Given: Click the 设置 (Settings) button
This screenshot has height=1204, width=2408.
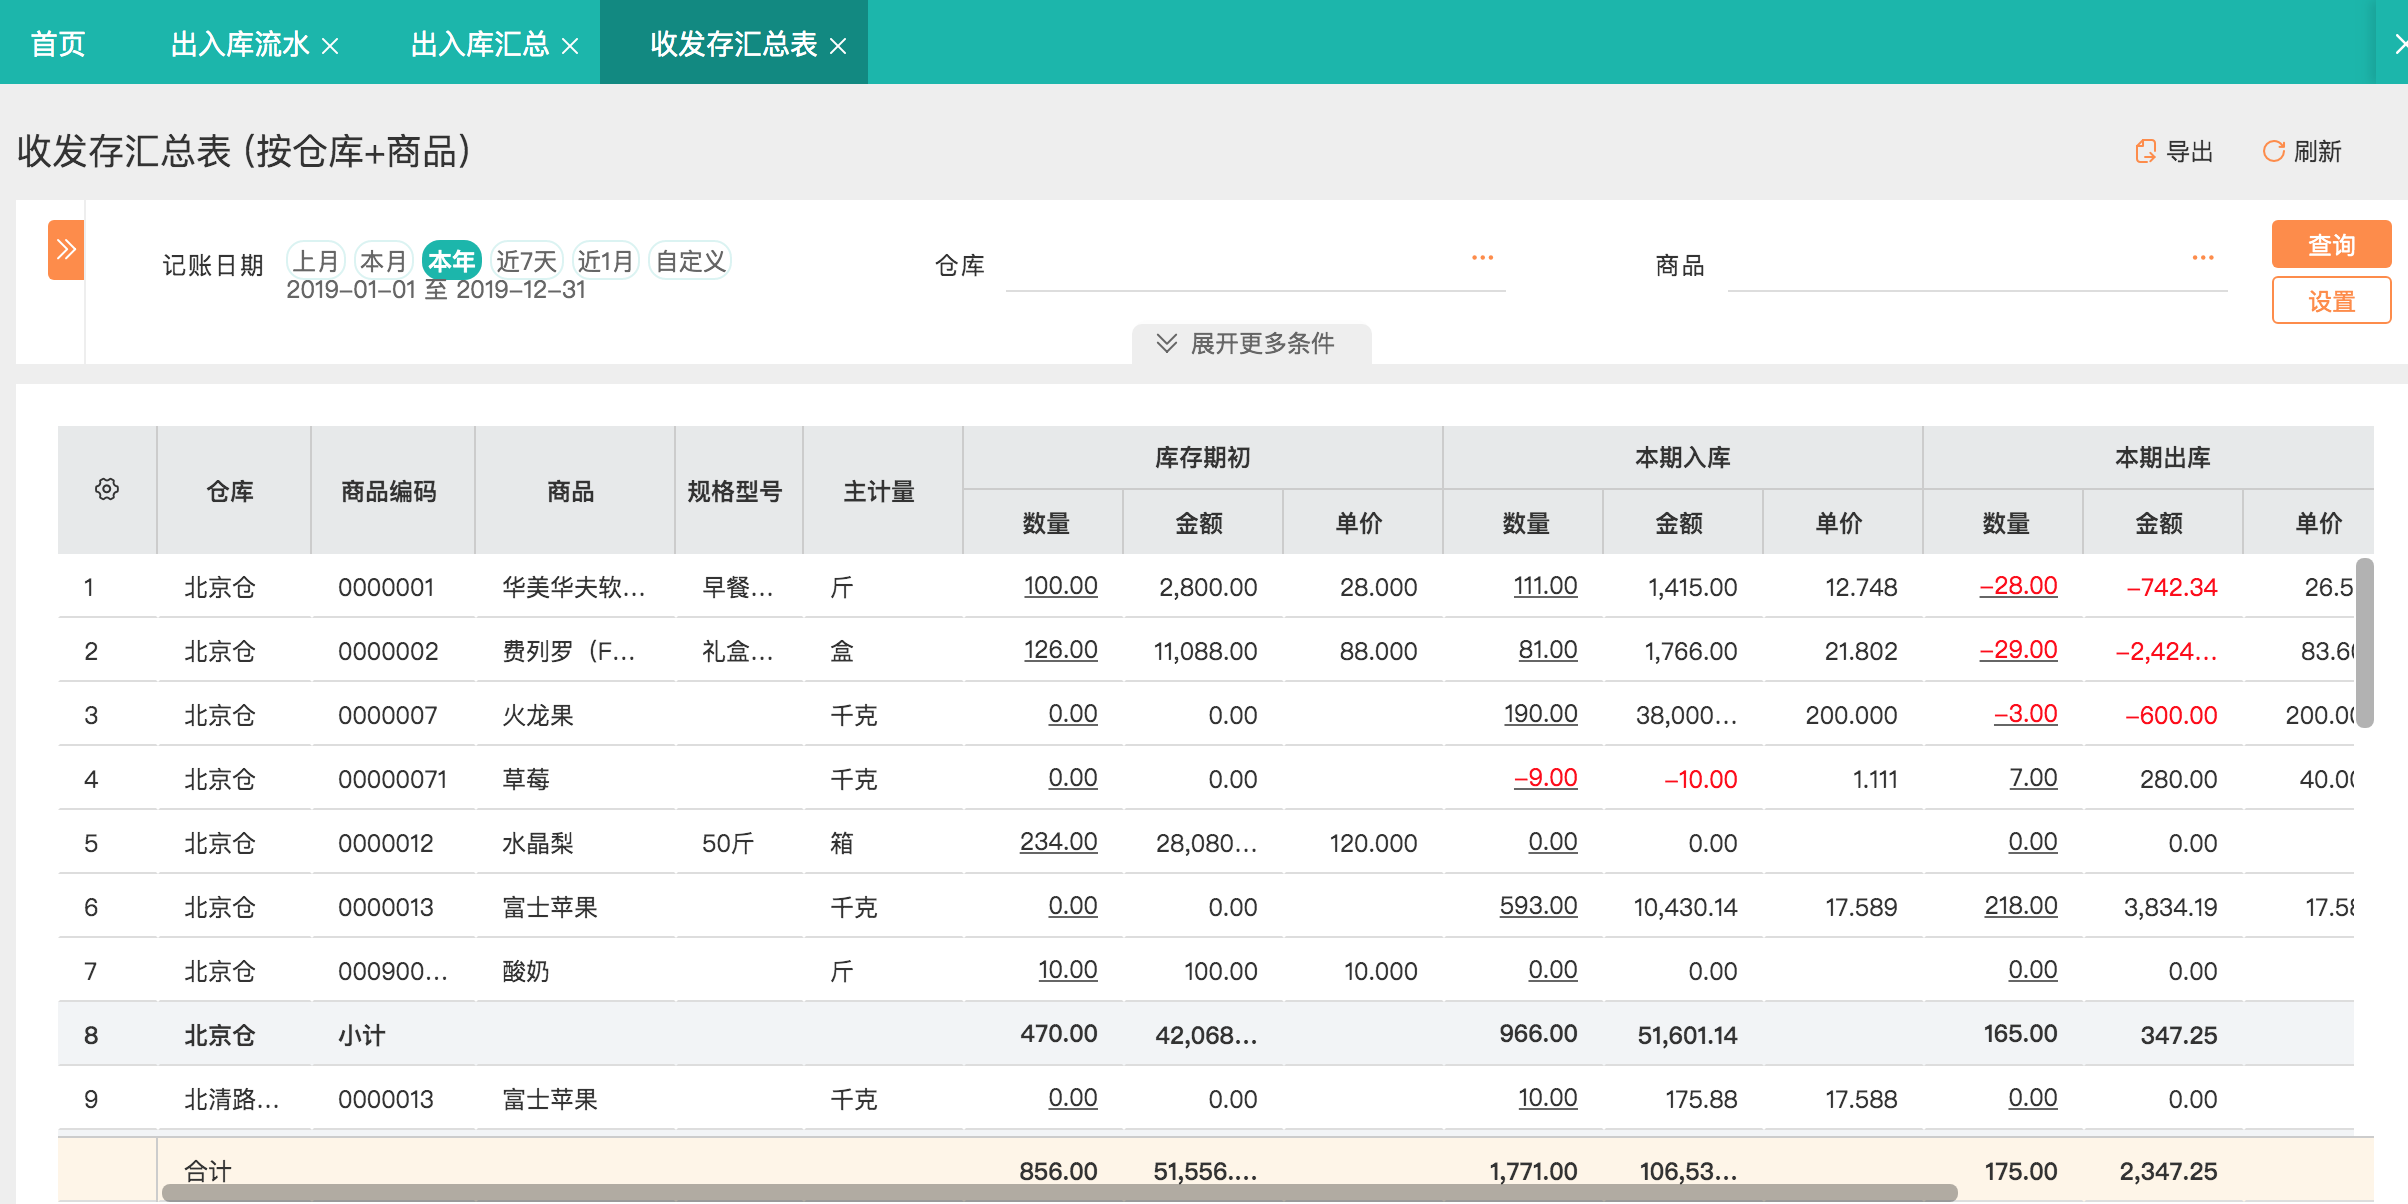Looking at the screenshot, I should [2328, 301].
